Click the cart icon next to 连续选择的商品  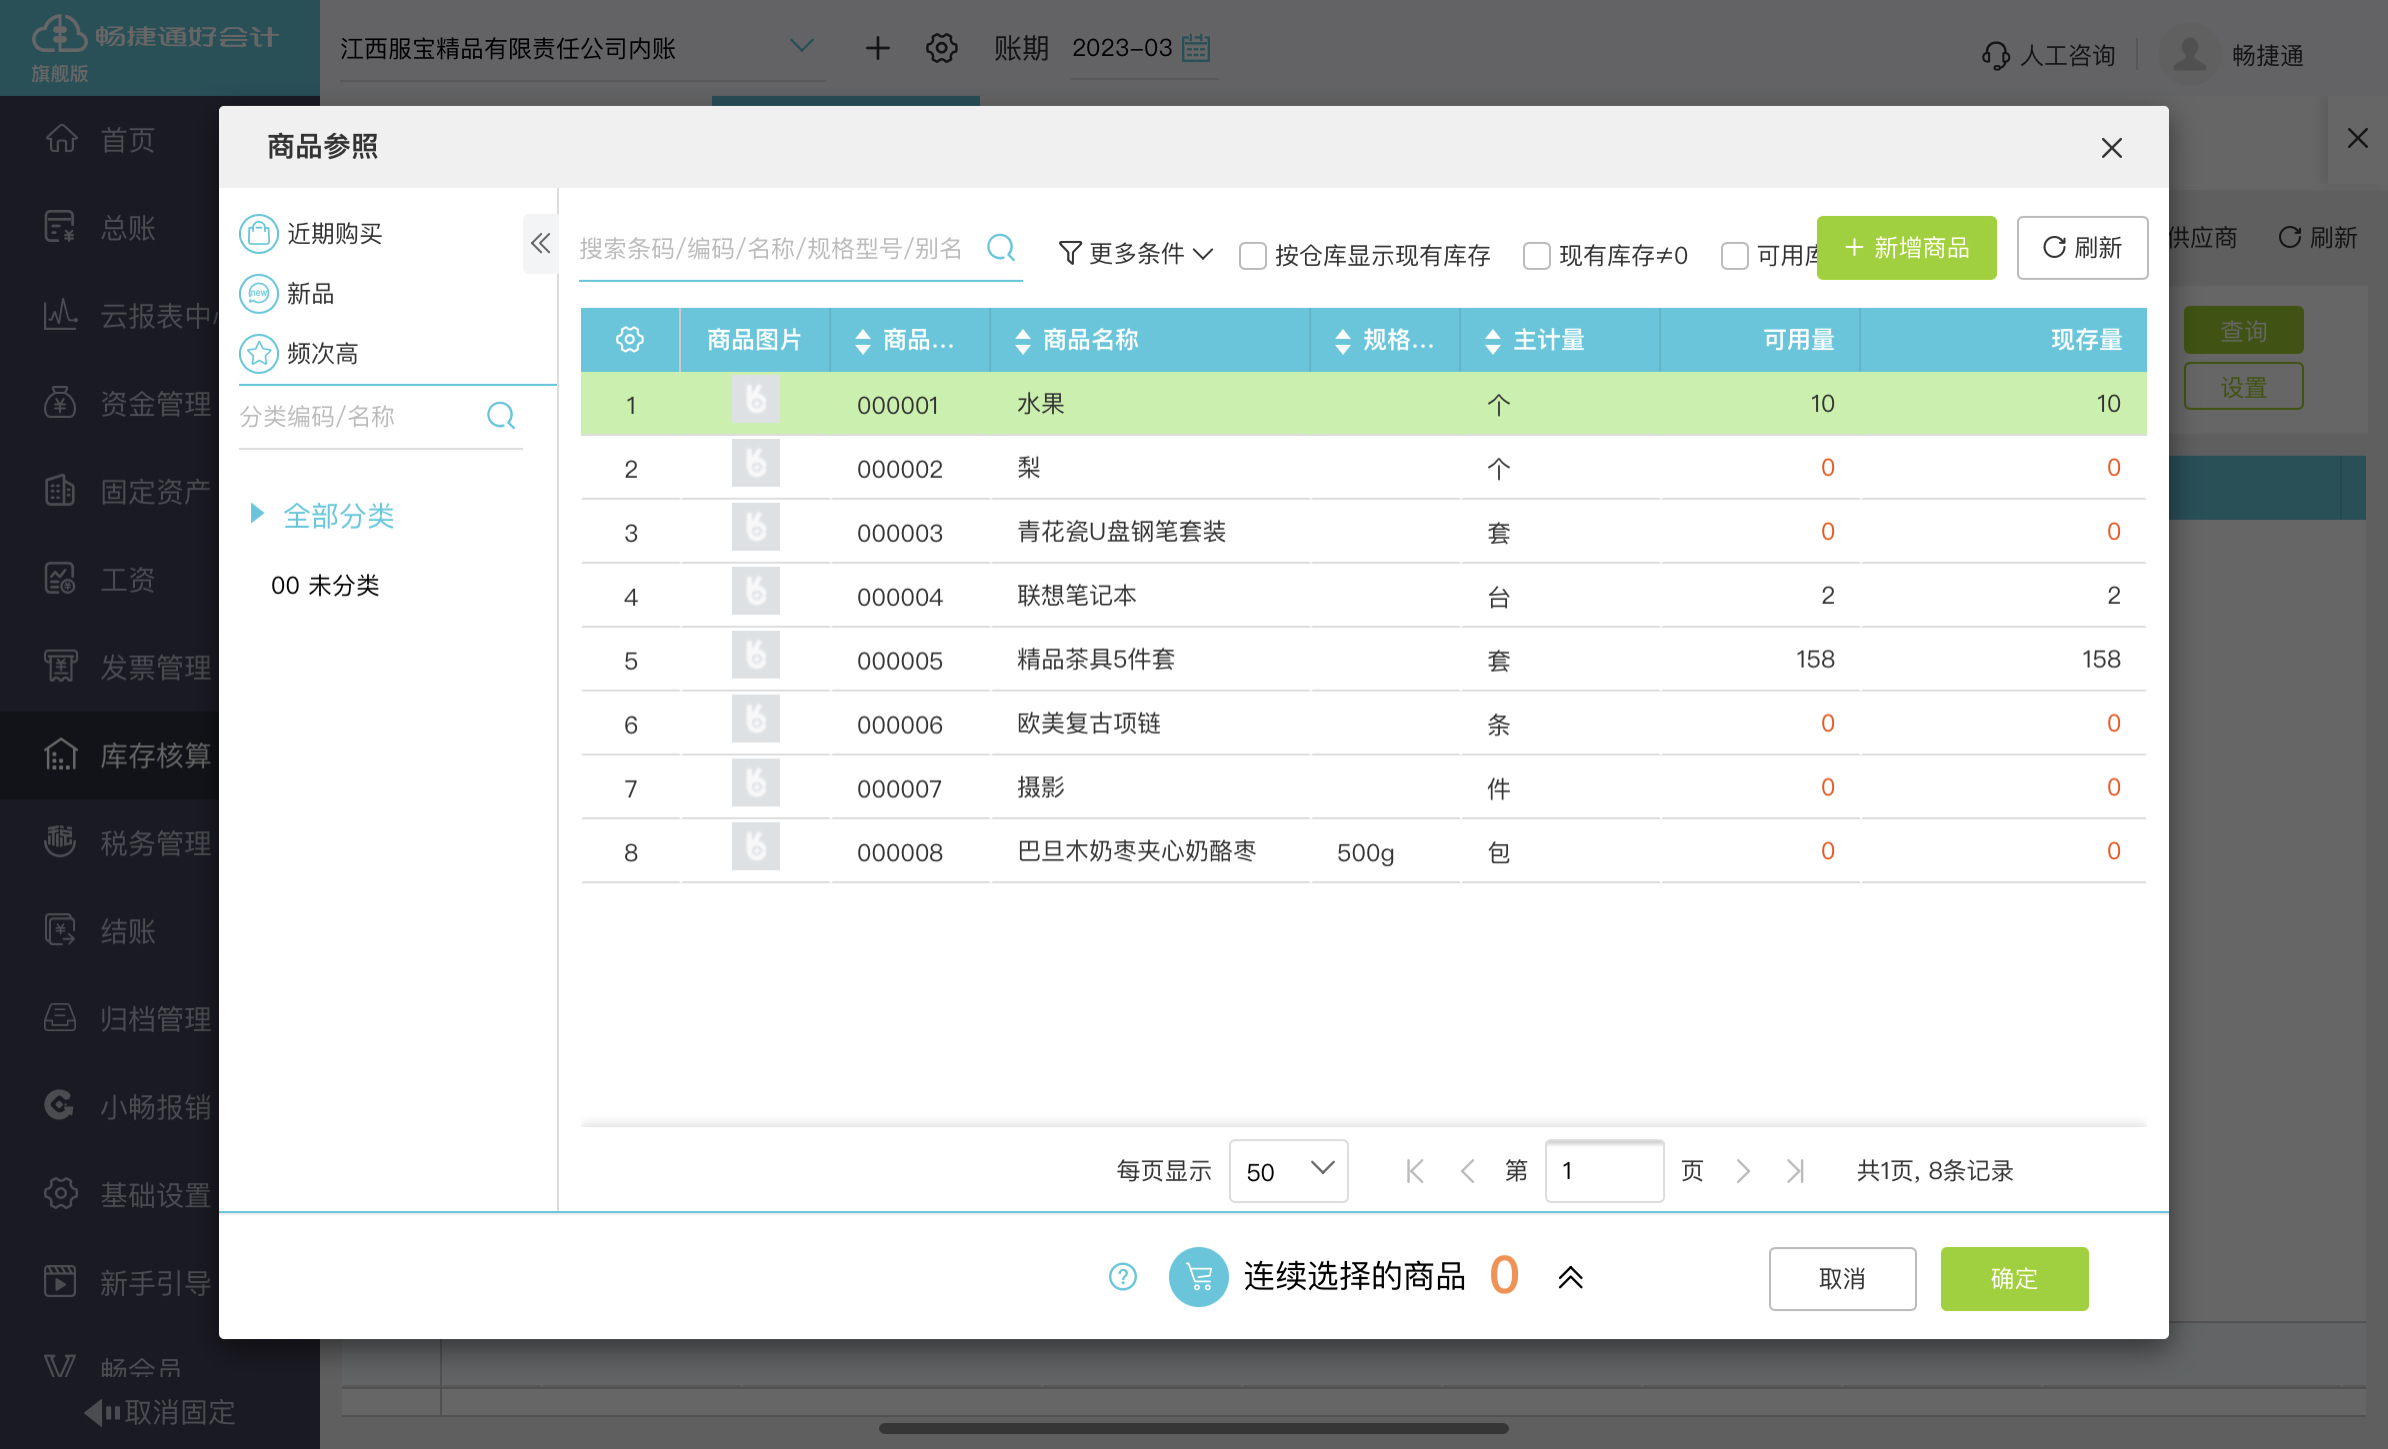pyautogui.click(x=1197, y=1277)
